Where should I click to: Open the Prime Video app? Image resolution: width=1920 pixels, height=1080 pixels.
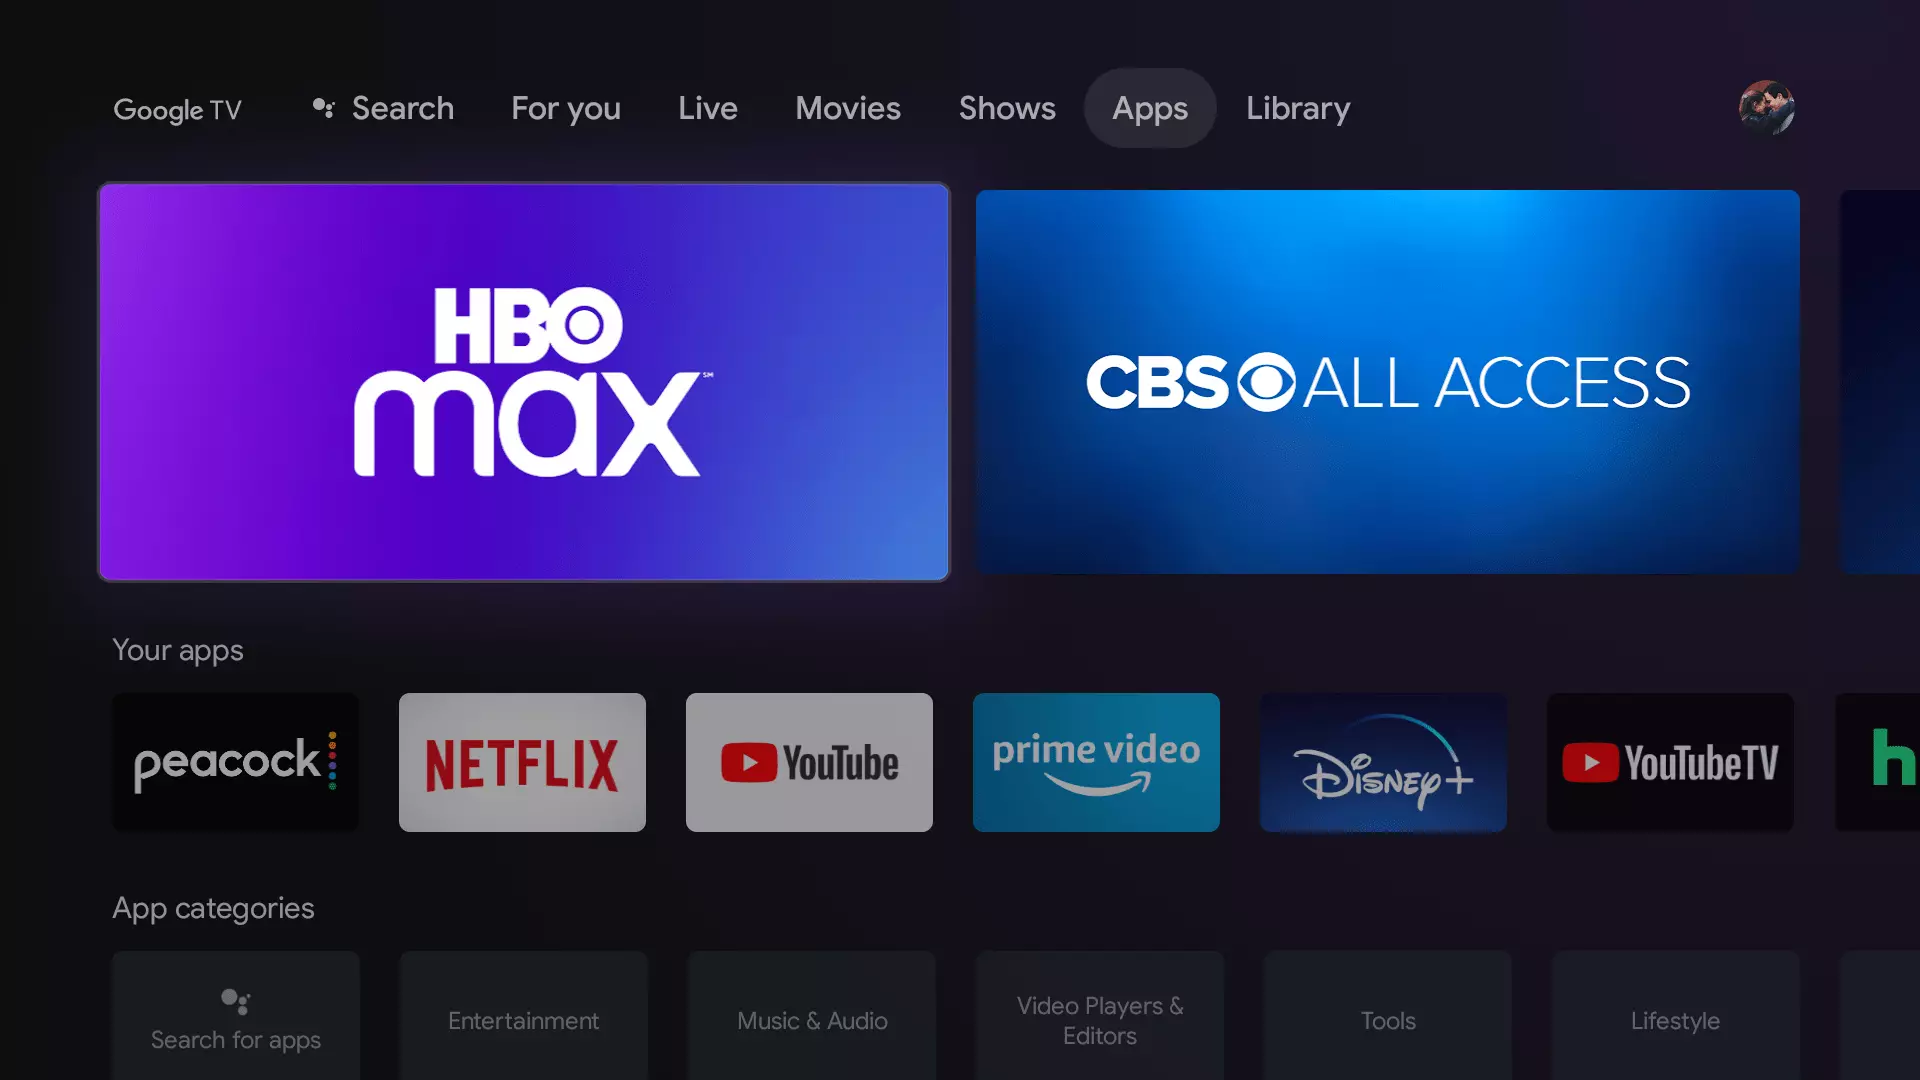(x=1096, y=761)
